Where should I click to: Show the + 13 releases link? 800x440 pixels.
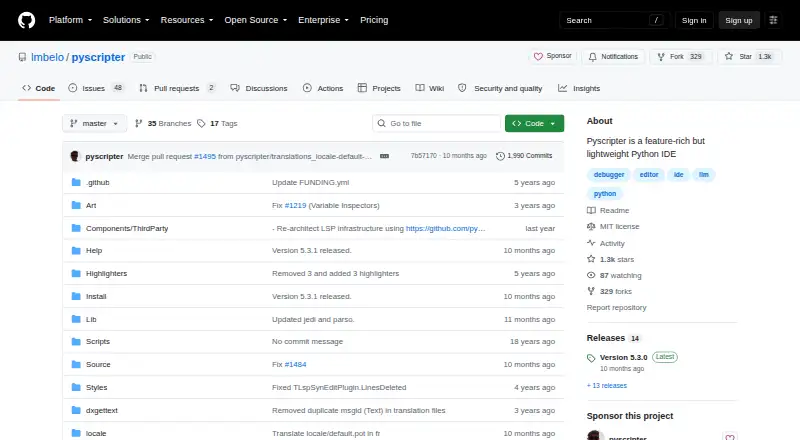click(x=607, y=386)
